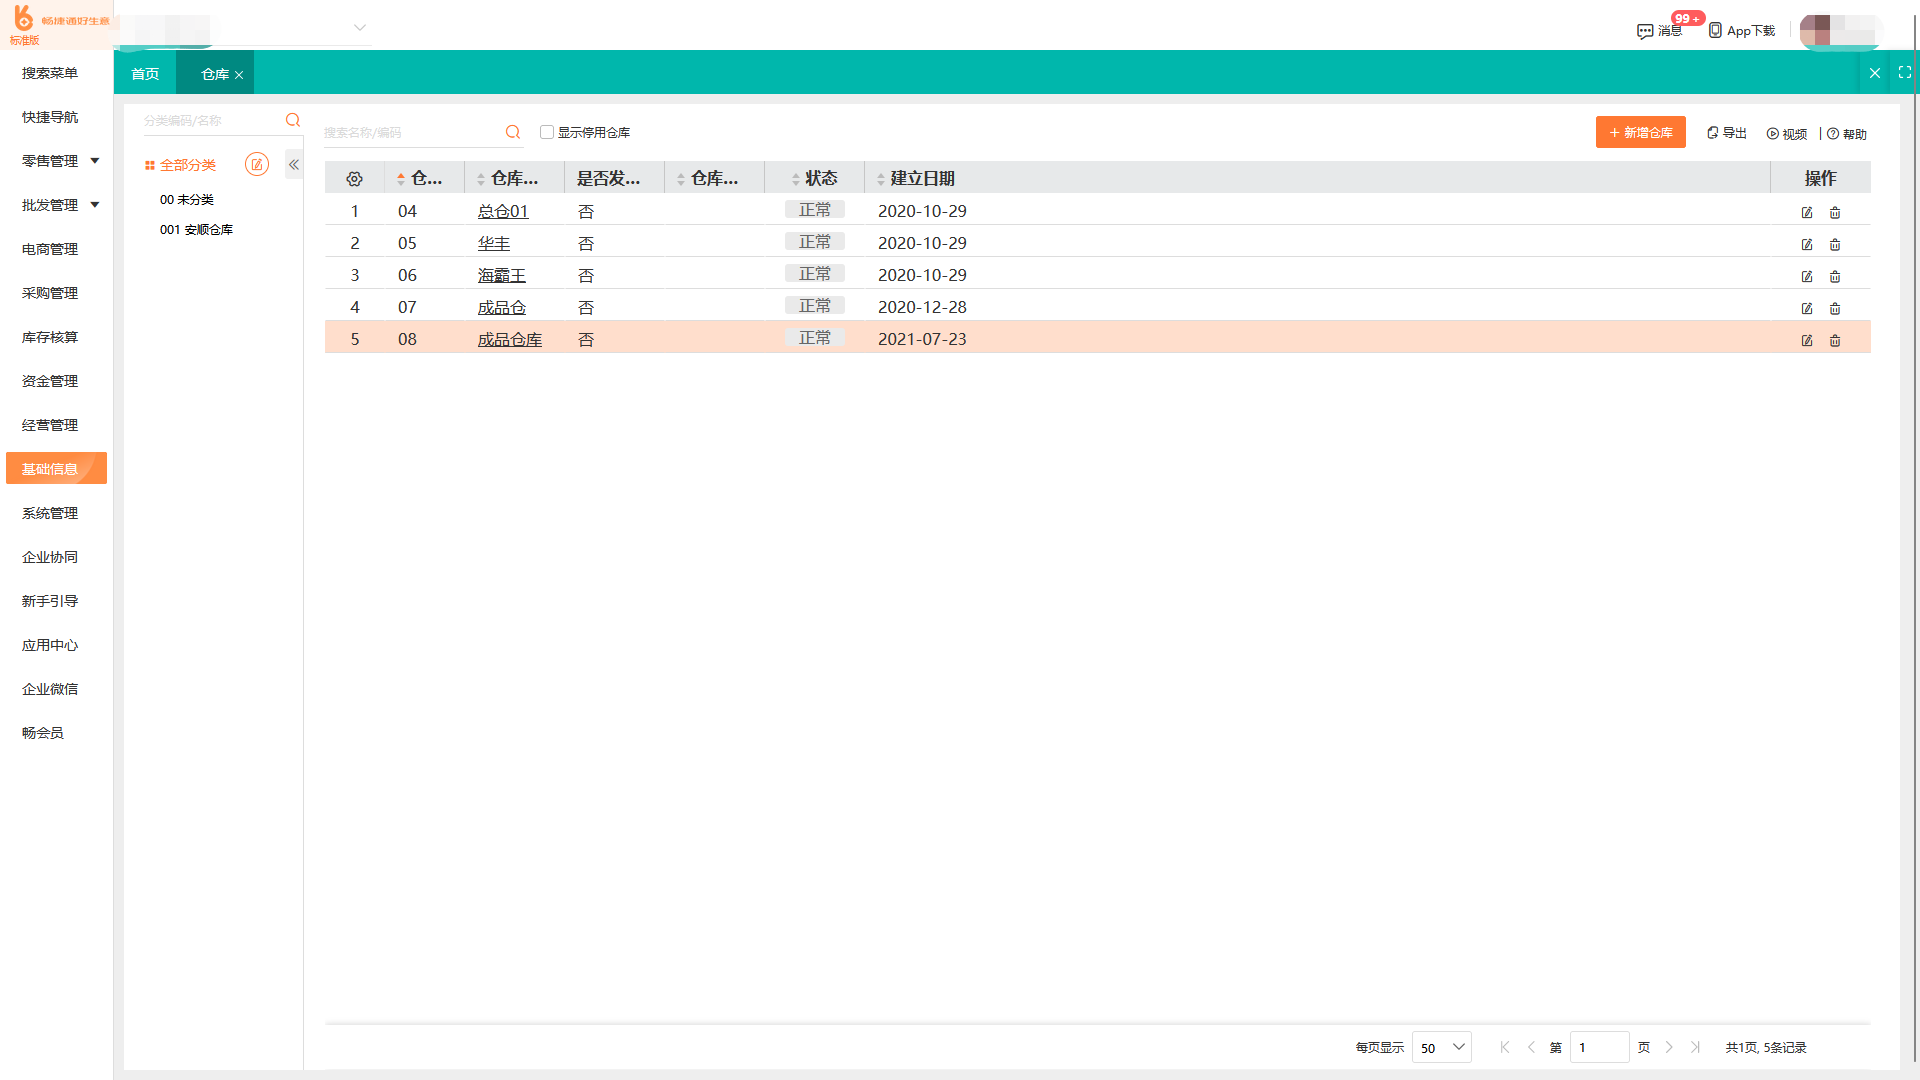Click the delete icon for 华丰 row

pos(1834,243)
